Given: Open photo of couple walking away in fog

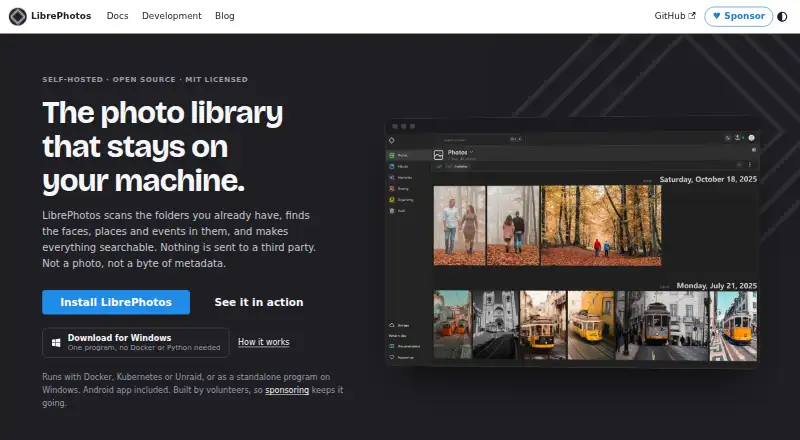Looking at the screenshot, I should coord(513,225).
